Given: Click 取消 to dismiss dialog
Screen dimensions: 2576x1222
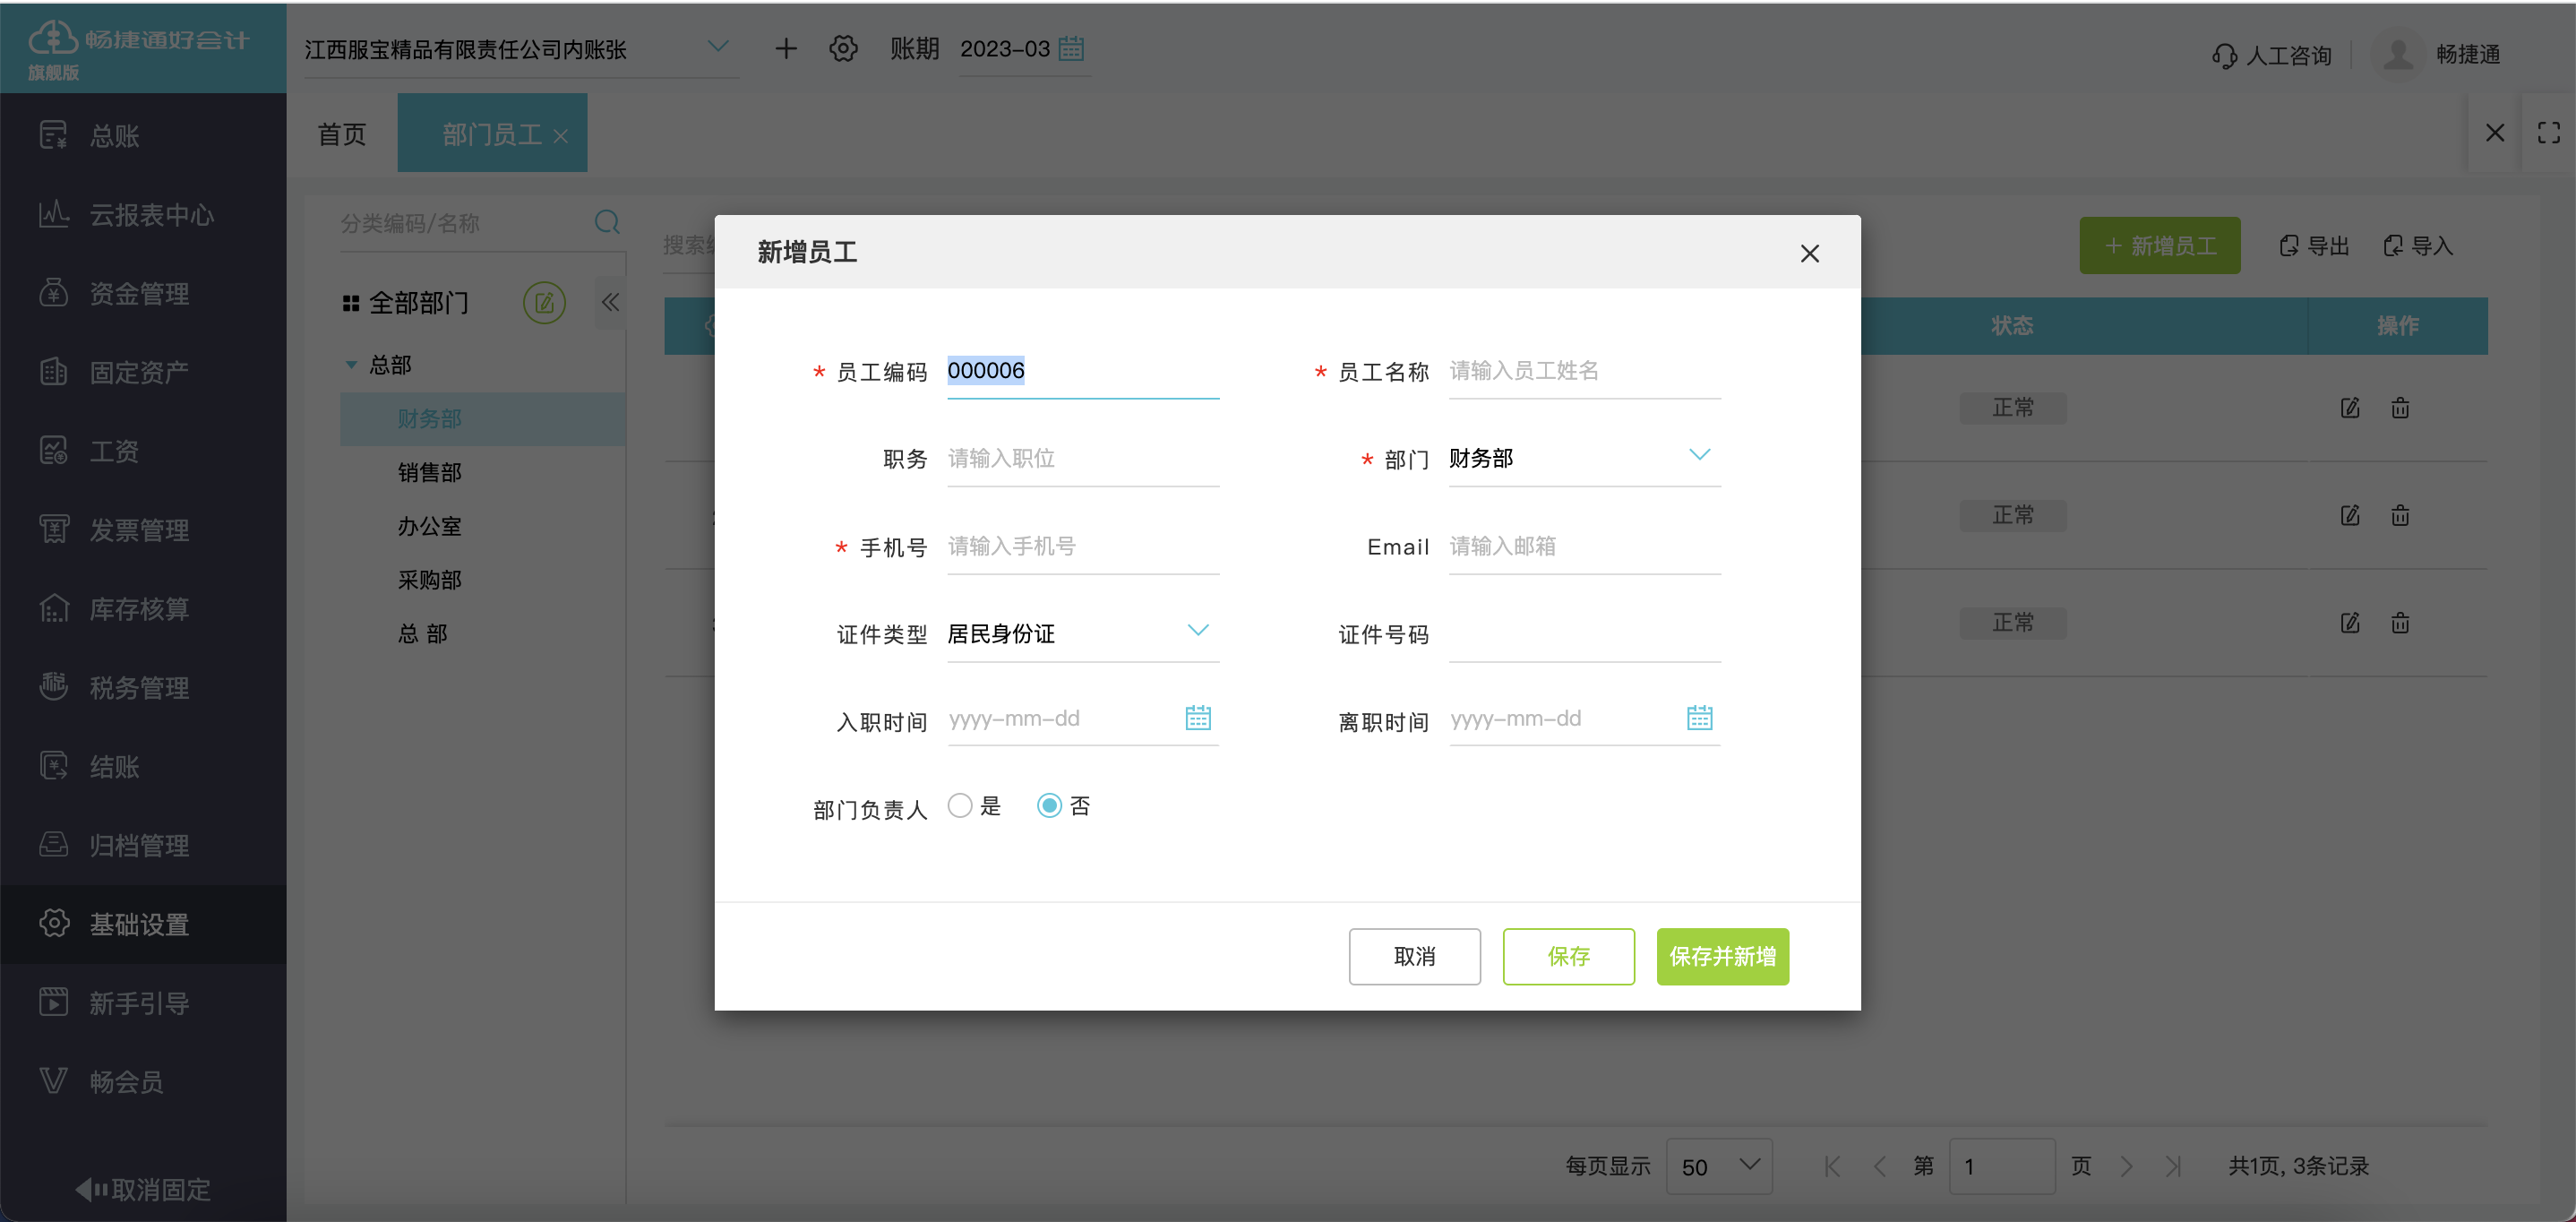Looking at the screenshot, I should [x=1418, y=956].
